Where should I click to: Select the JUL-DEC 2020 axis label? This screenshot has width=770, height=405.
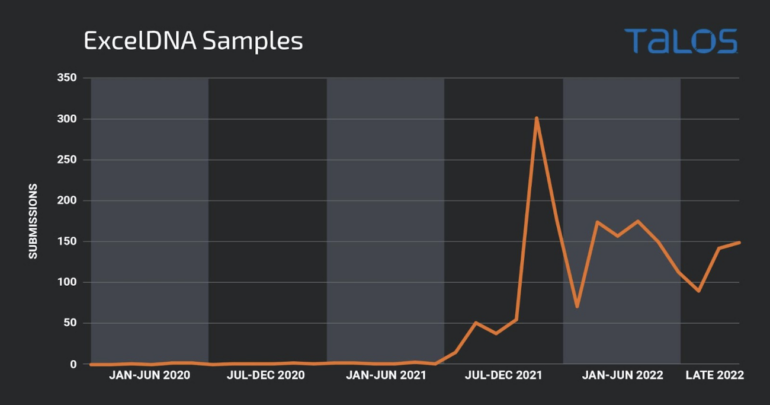tap(266, 377)
